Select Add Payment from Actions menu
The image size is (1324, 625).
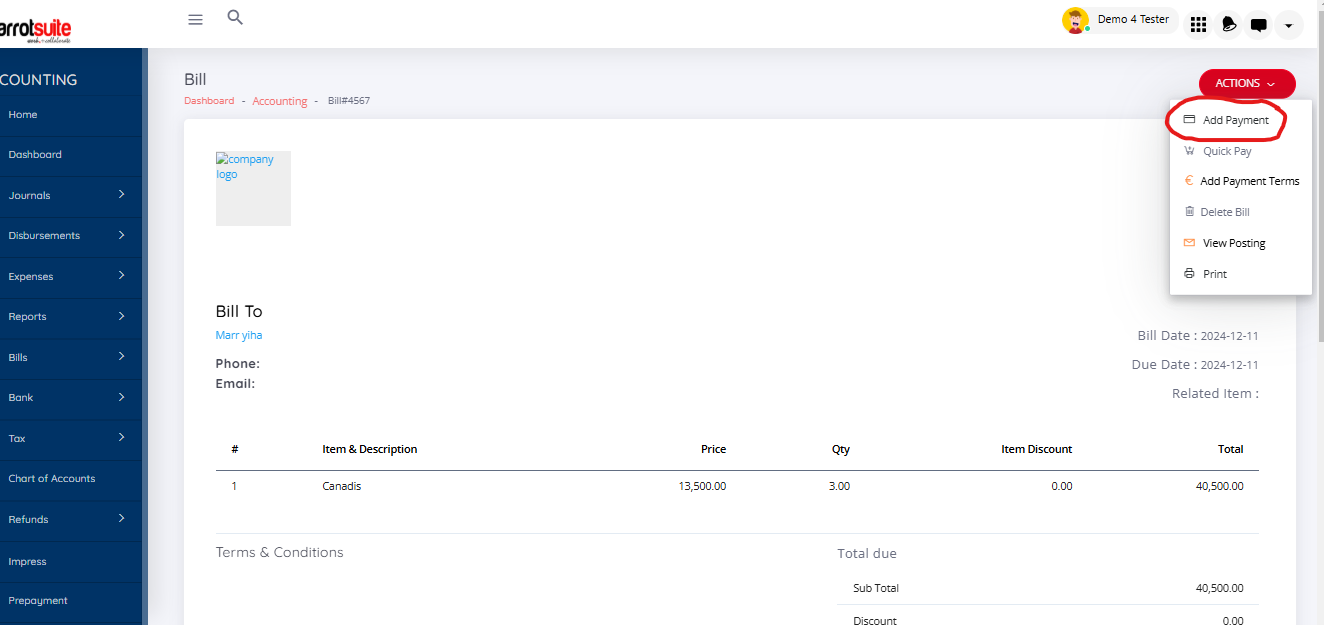pos(1235,120)
